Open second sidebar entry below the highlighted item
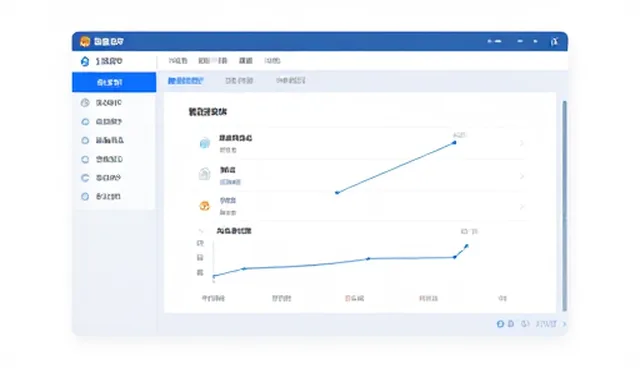 pos(114,122)
